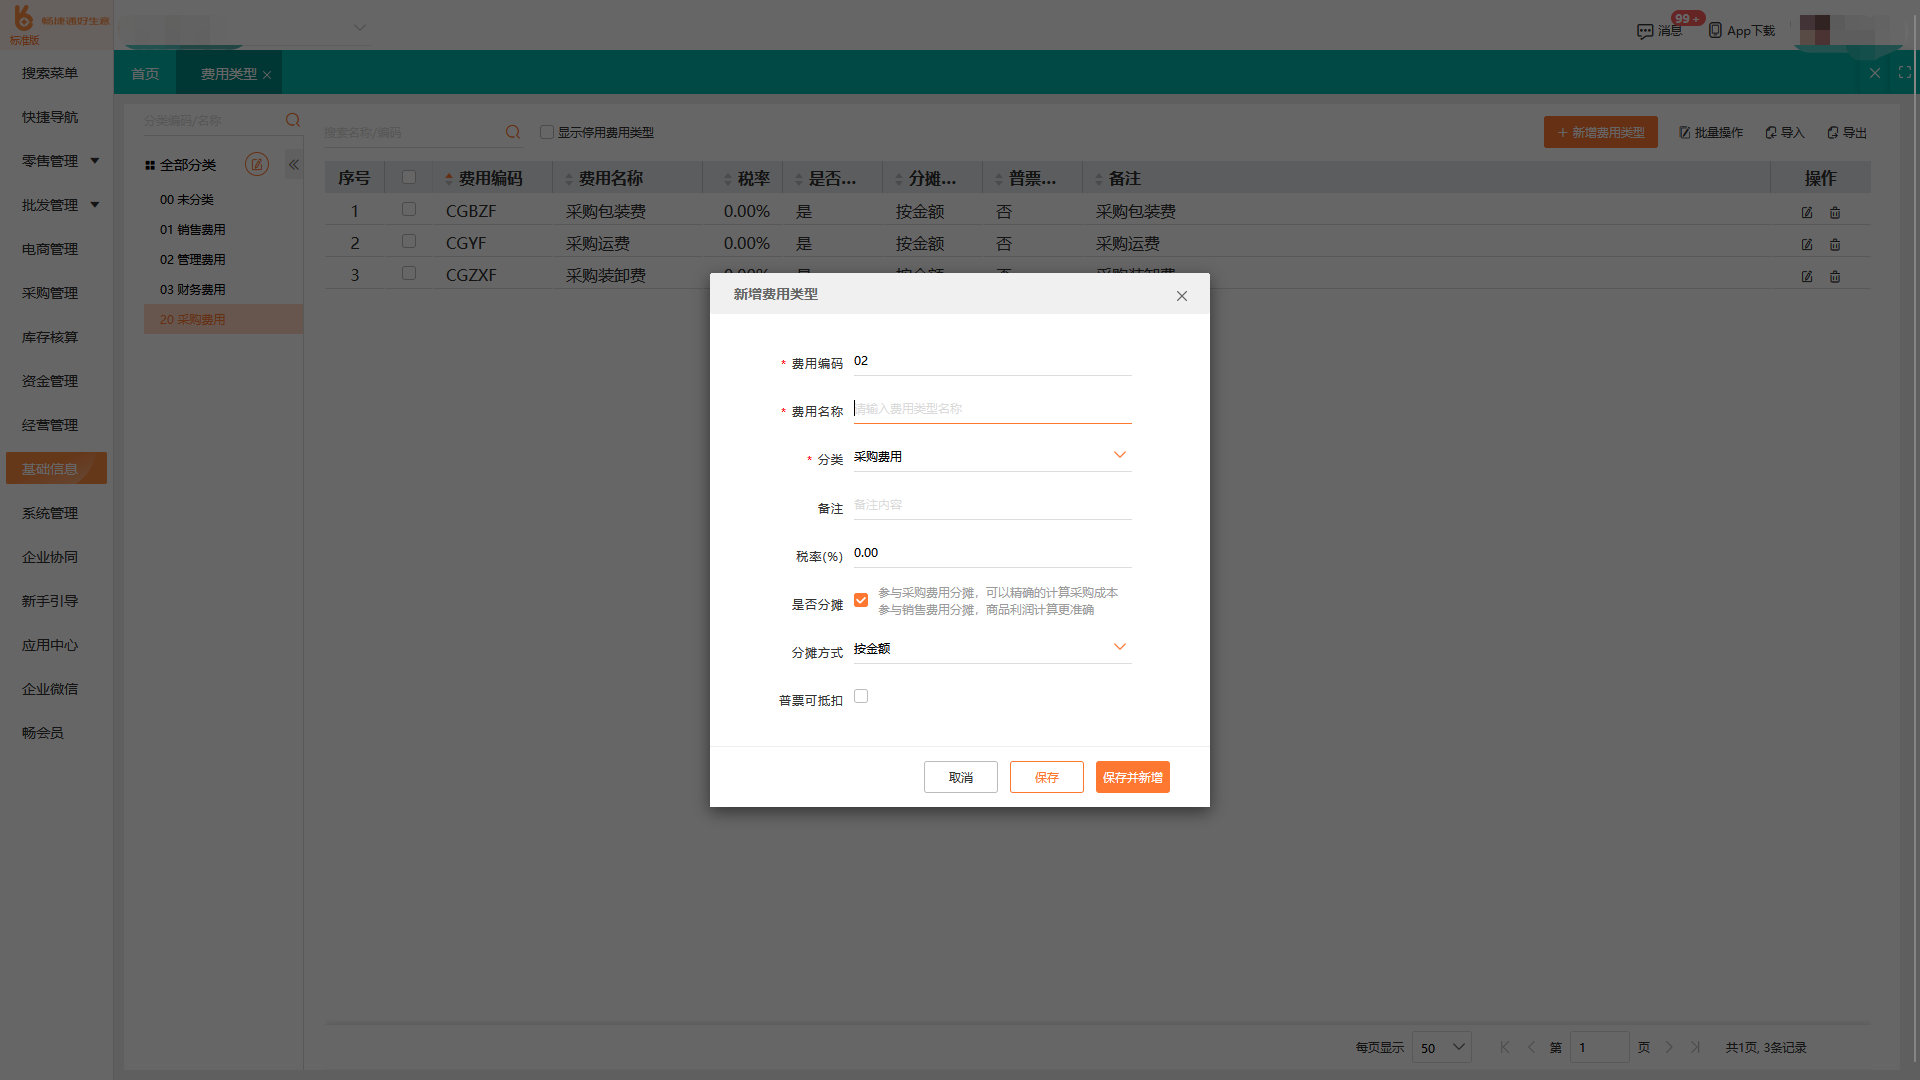Toggle 普票可抵扣 checkbox
Image resolution: width=1920 pixels, height=1080 pixels.
861,696
